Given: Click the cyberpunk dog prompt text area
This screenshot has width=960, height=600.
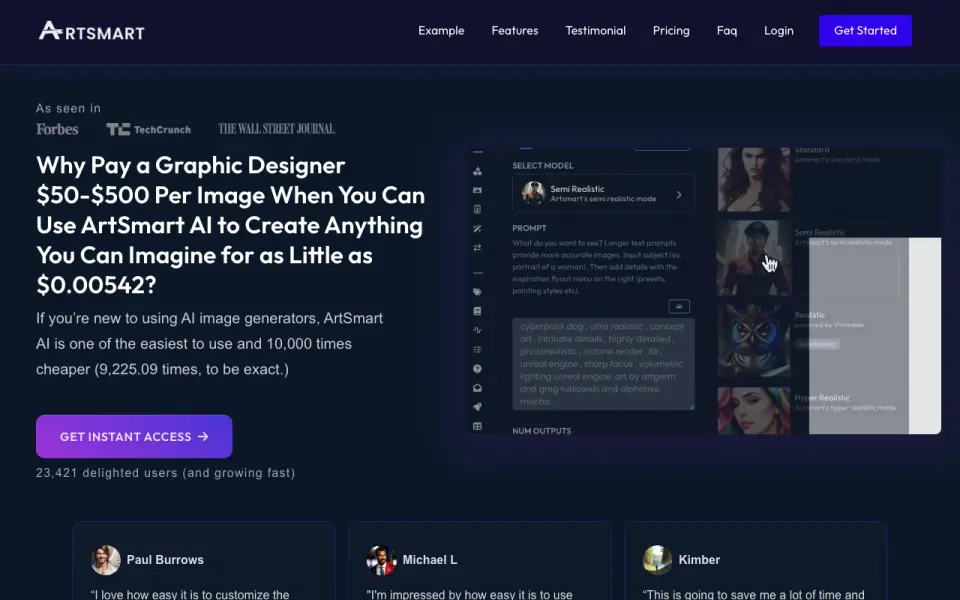Looking at the screenshot, I should pyautogui.click(x=603, y=364).
